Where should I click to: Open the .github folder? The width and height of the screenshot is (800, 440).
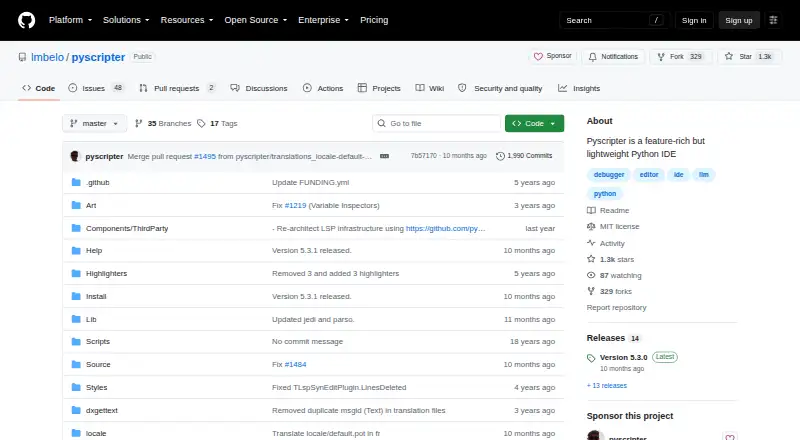pos(97,182)
